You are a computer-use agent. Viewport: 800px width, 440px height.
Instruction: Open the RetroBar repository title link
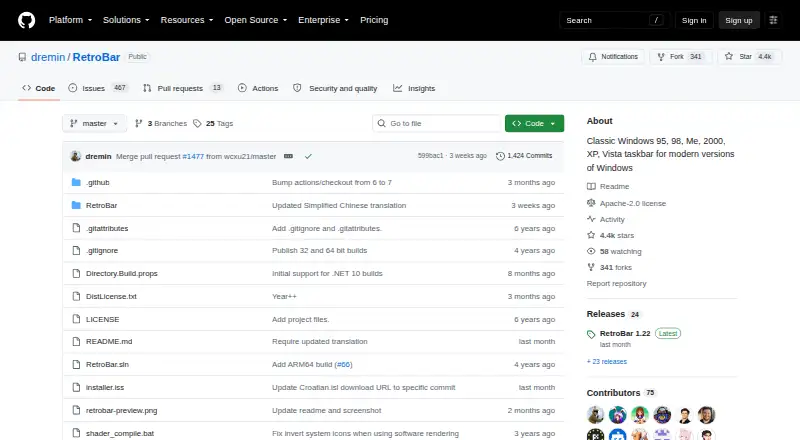96,57
